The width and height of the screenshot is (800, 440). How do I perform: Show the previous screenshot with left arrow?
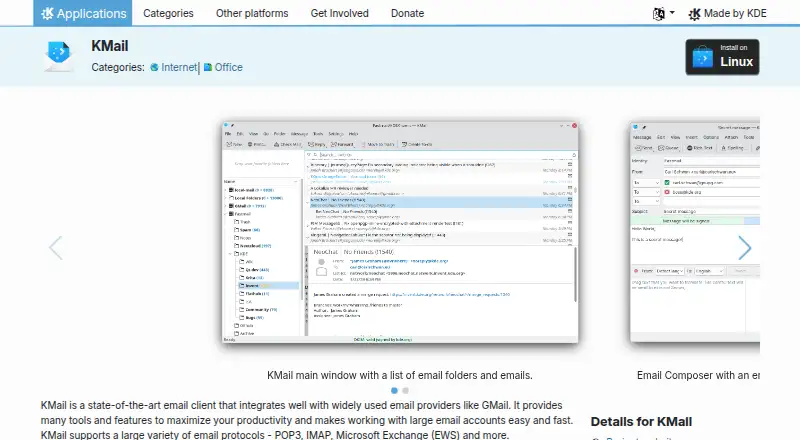(56, 248)
